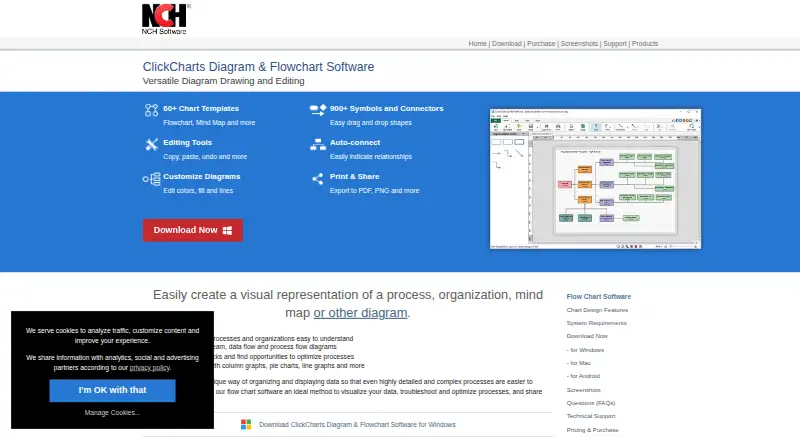Image resolution: width=800 pixels, height=440 pixels.
Task: Click the '900+ Symbols and Connectors' heading
Action: 387,109
